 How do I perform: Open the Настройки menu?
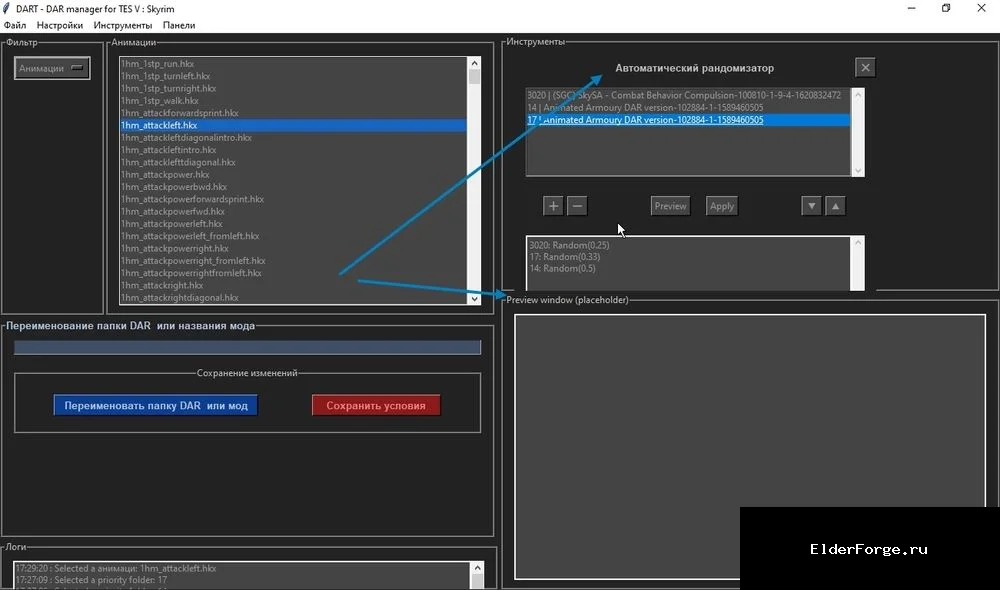pyautogui.click(x=60, y=25)
